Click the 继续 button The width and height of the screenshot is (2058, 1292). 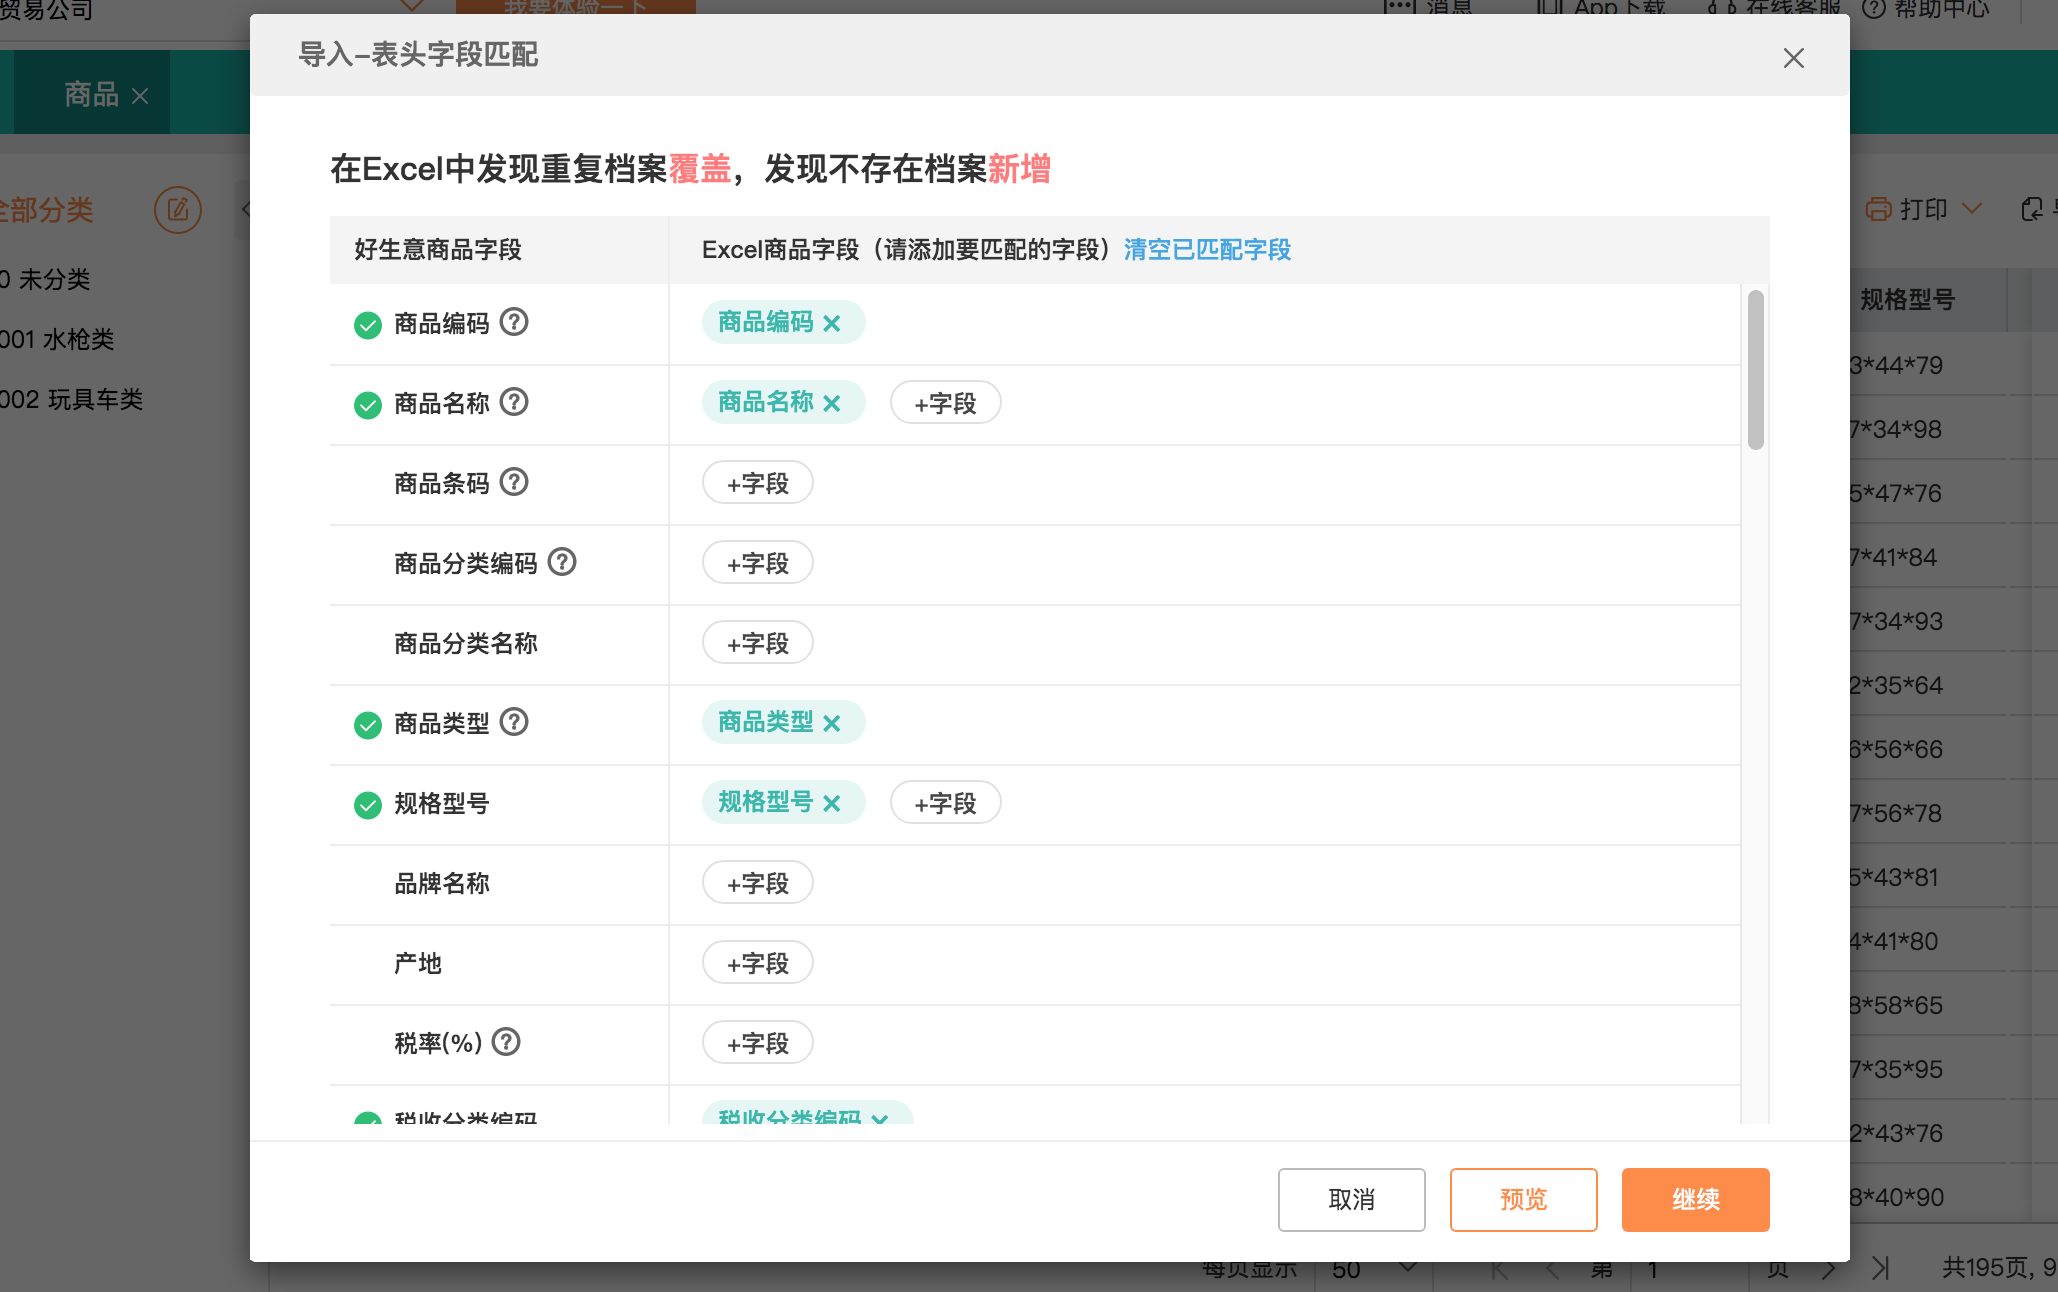pos(1693,1198)
